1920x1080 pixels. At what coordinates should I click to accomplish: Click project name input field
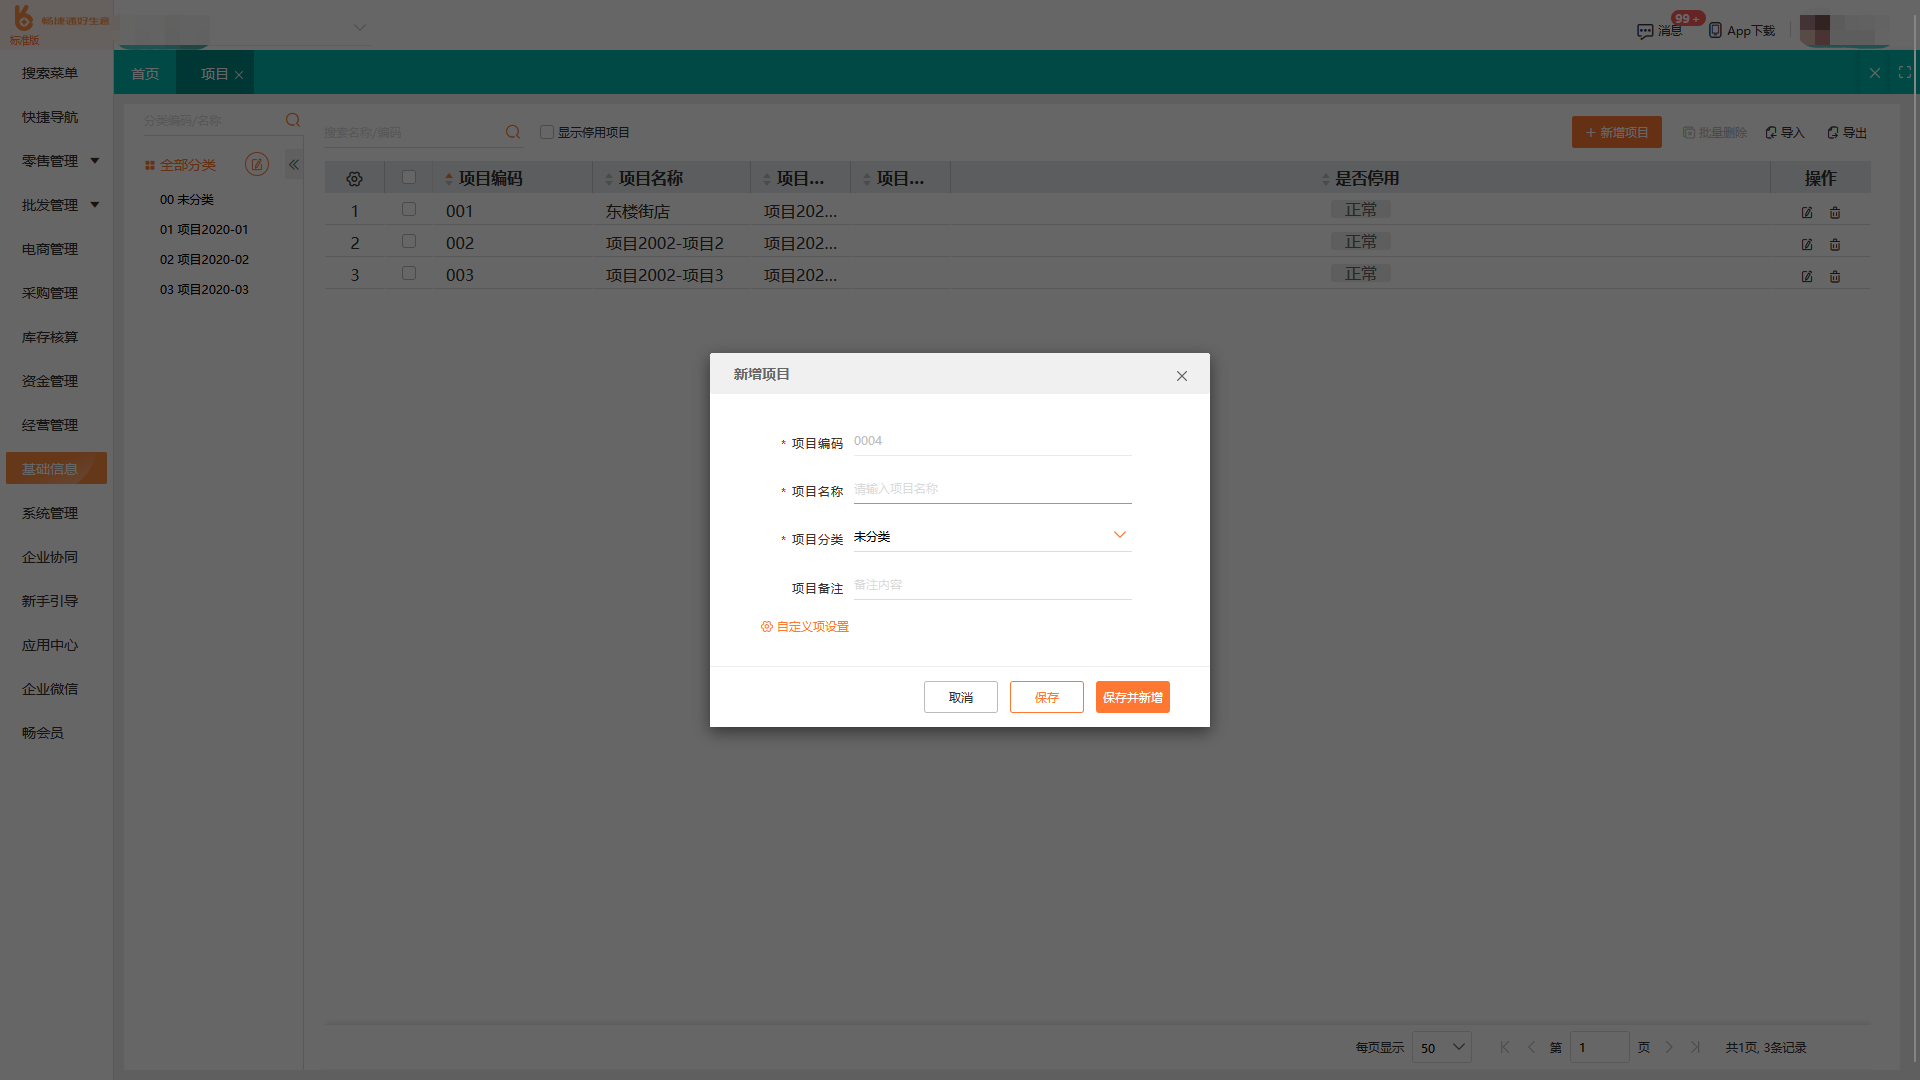(x=990, y=488)
